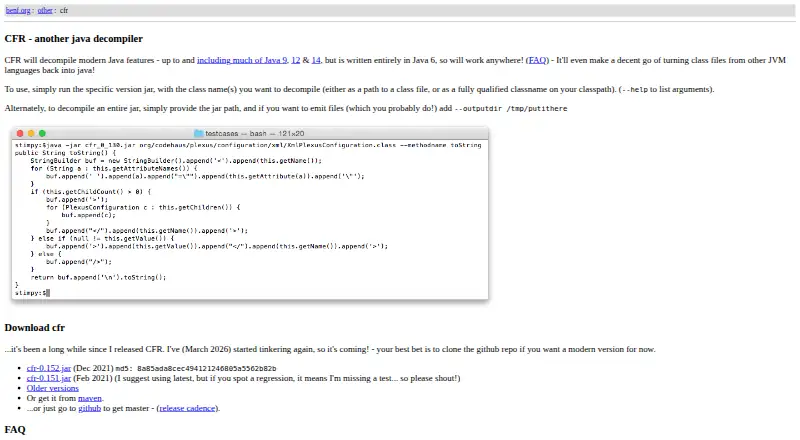Viewport: 800px width, 440px height.
Task: Click the 'Download cfr' heading
Action: pyautogui.click(x=35, y=328)
